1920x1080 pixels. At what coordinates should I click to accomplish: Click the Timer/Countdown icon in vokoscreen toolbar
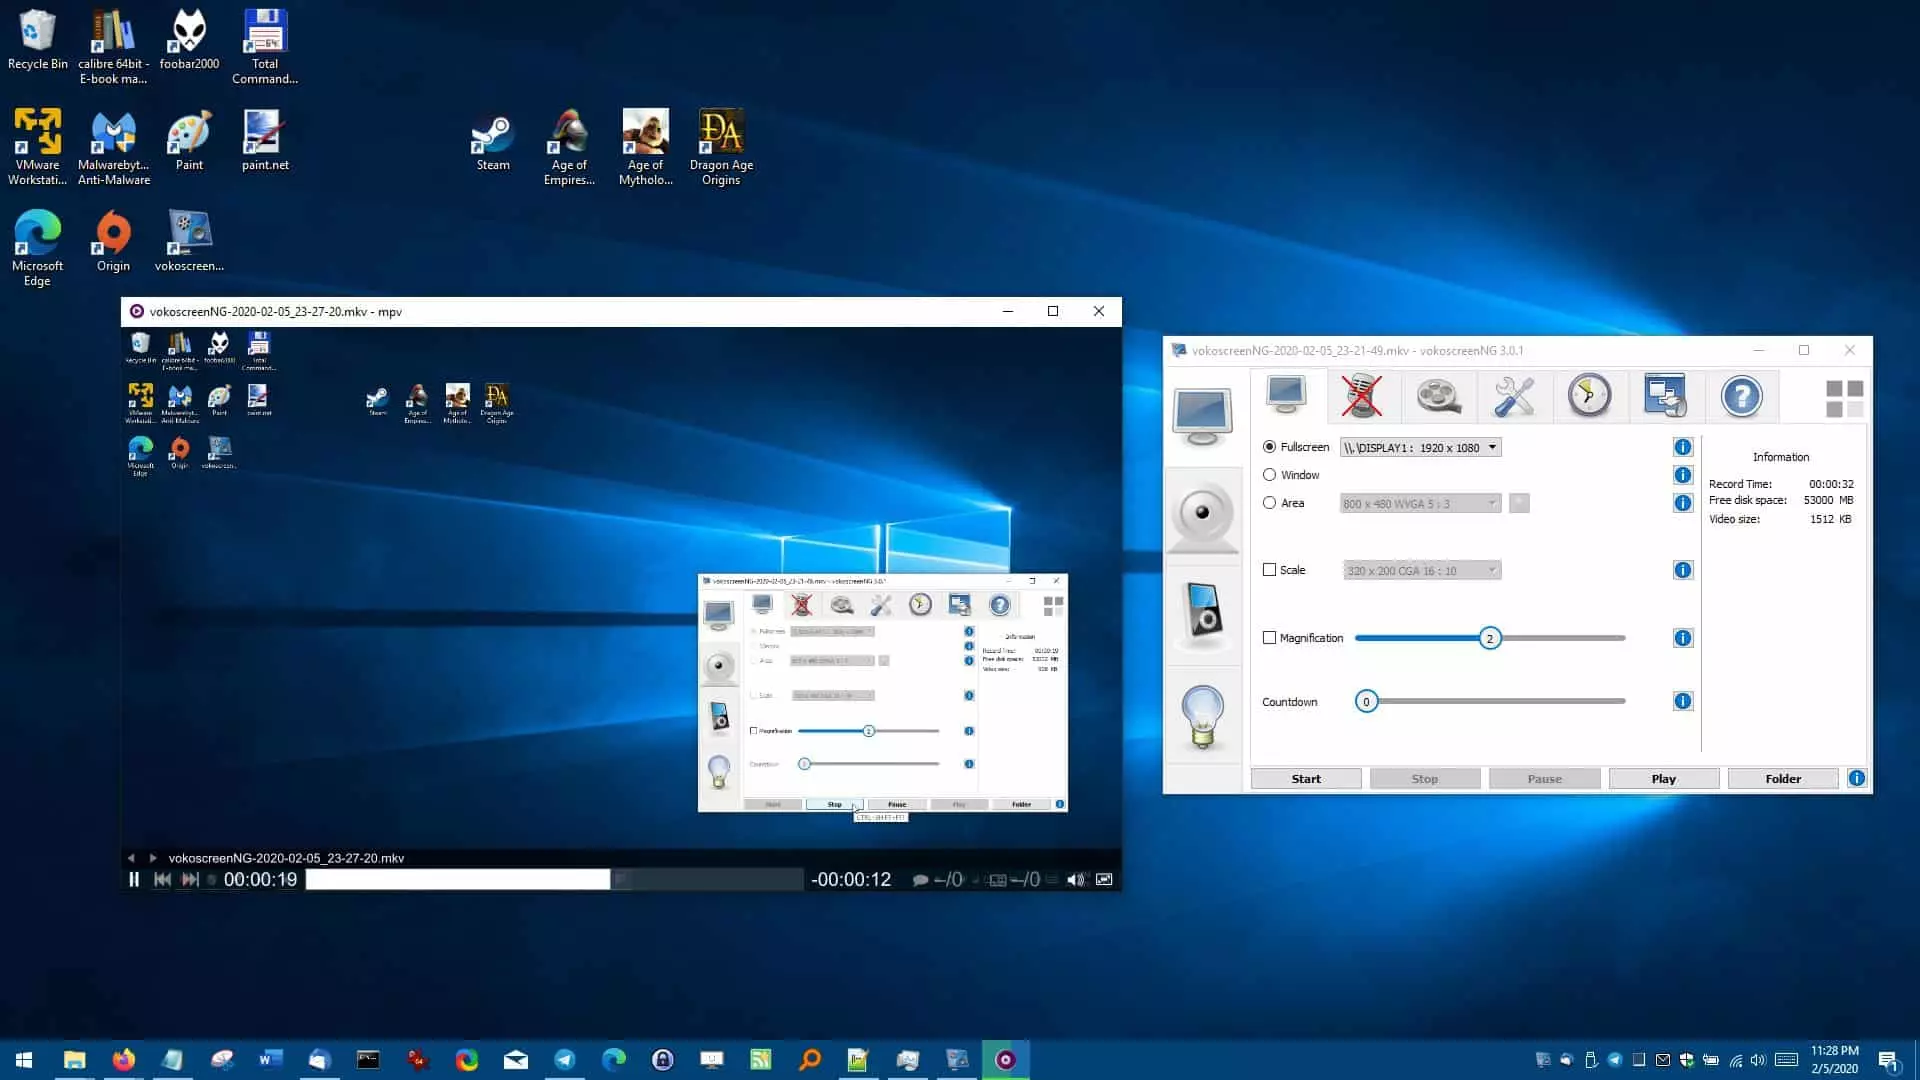(1589, 396)
